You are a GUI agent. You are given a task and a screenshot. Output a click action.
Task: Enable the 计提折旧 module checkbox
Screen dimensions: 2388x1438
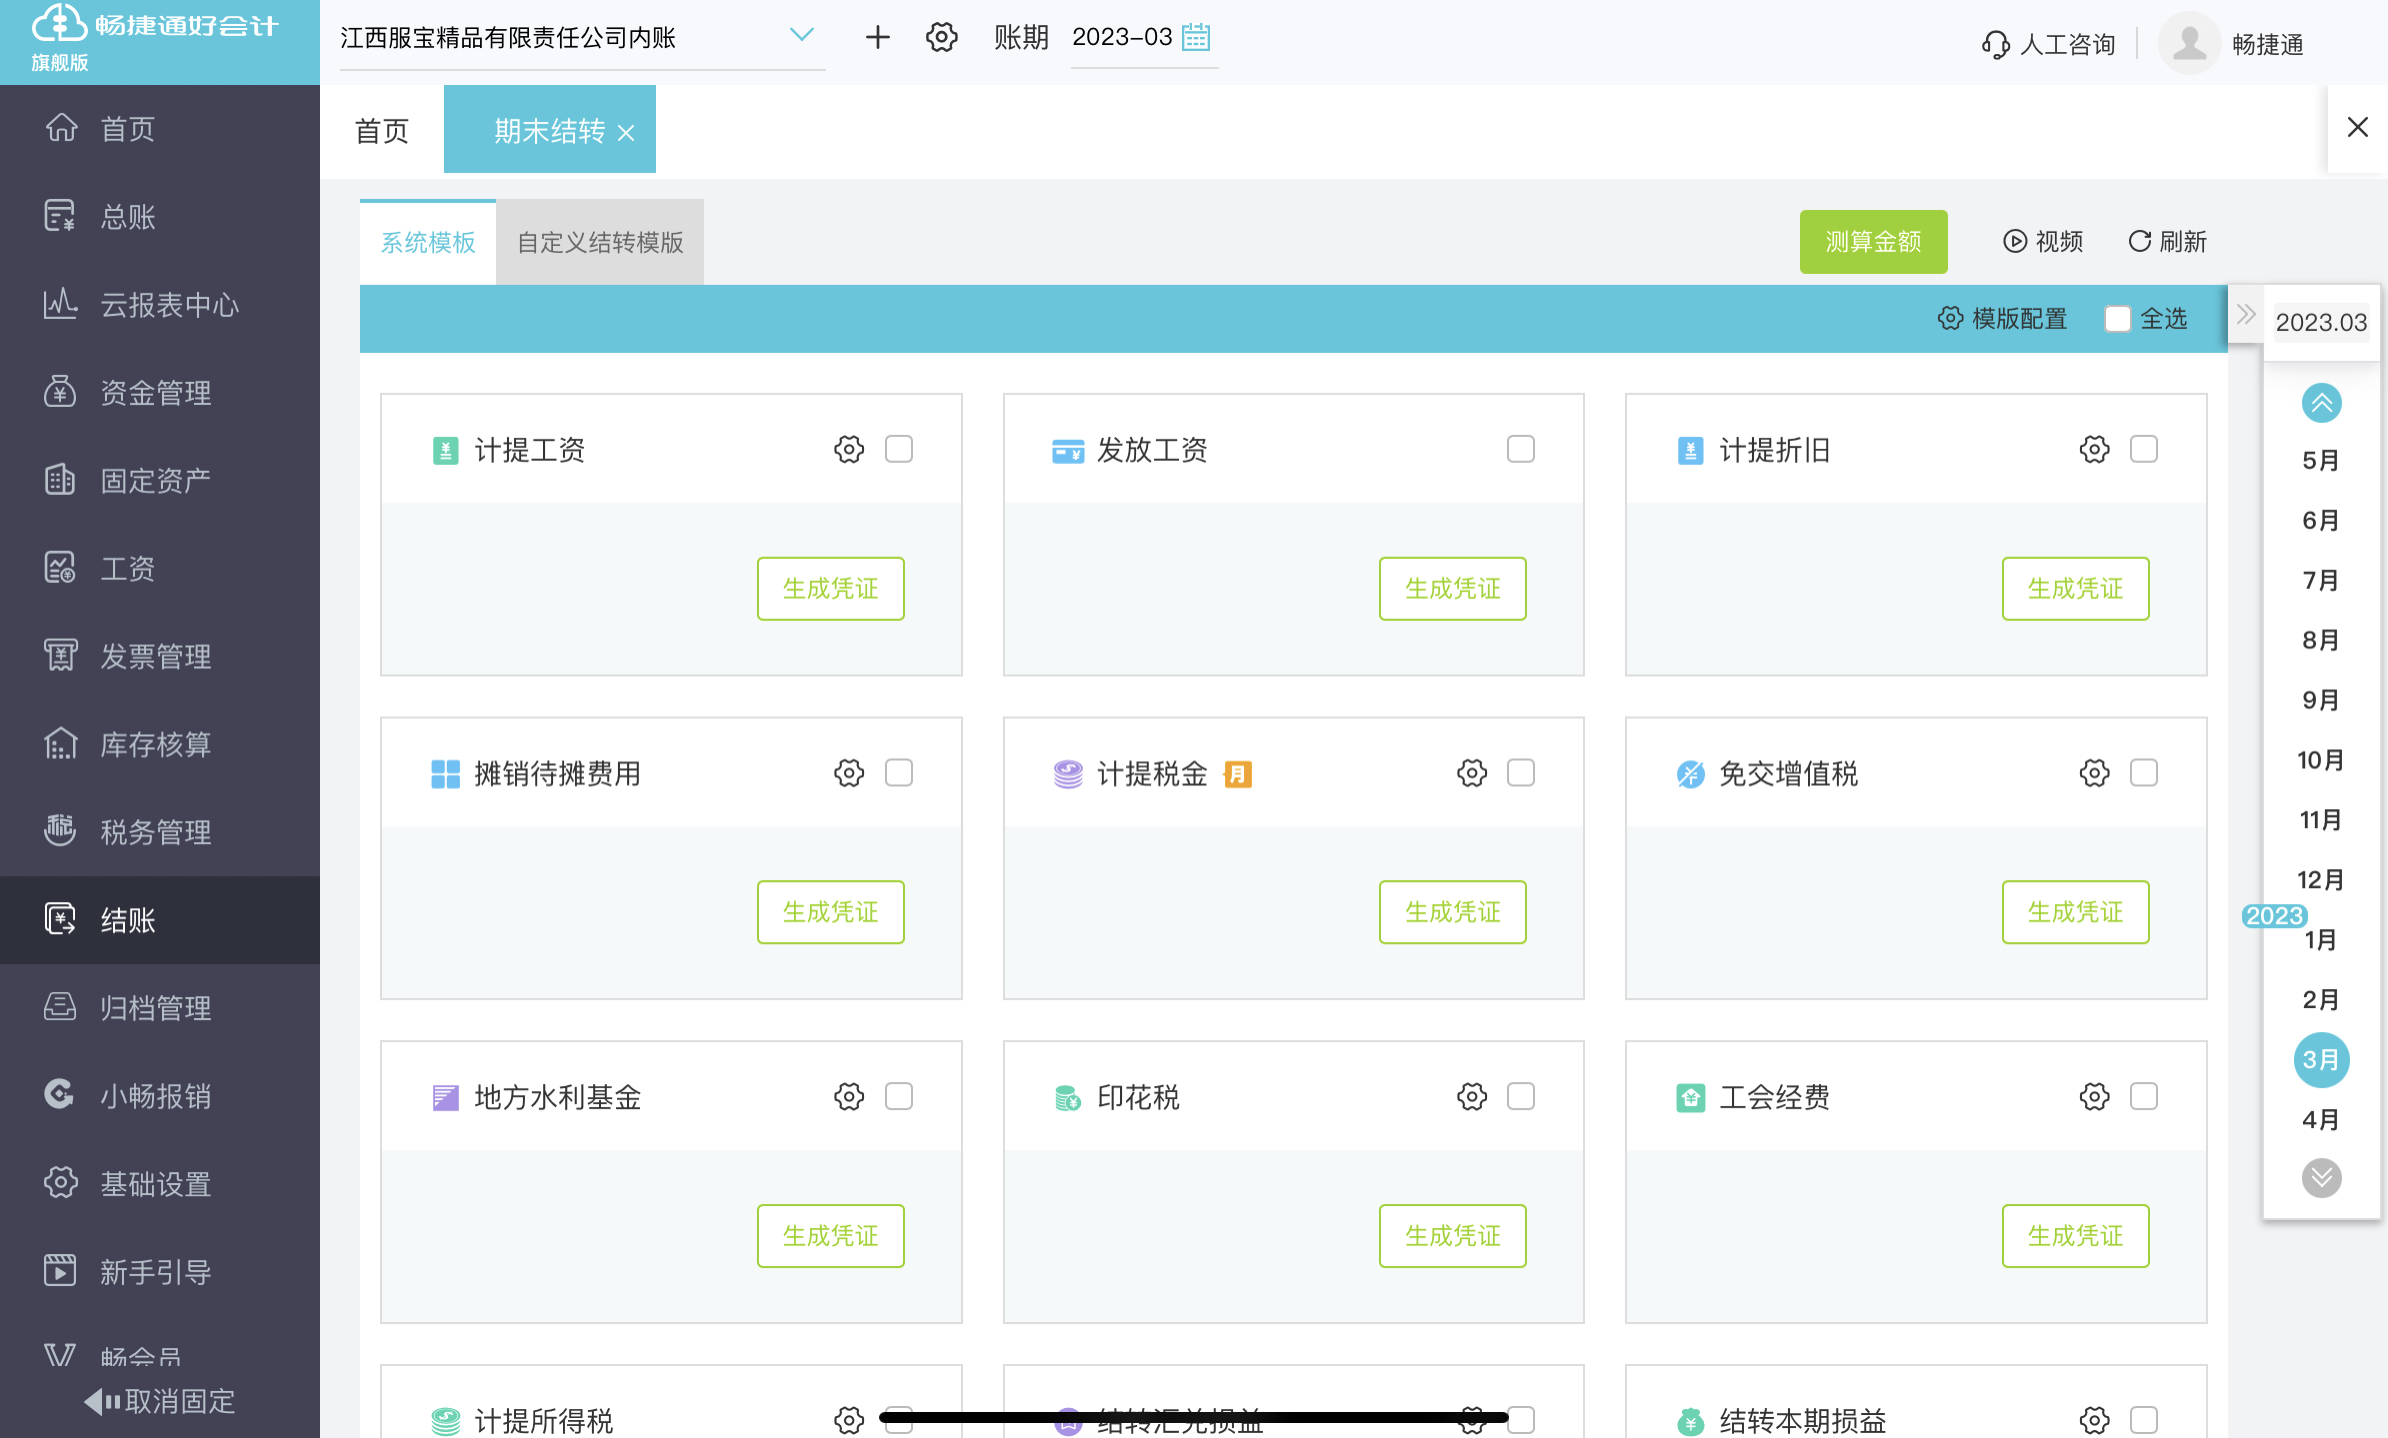point(2147,449)
